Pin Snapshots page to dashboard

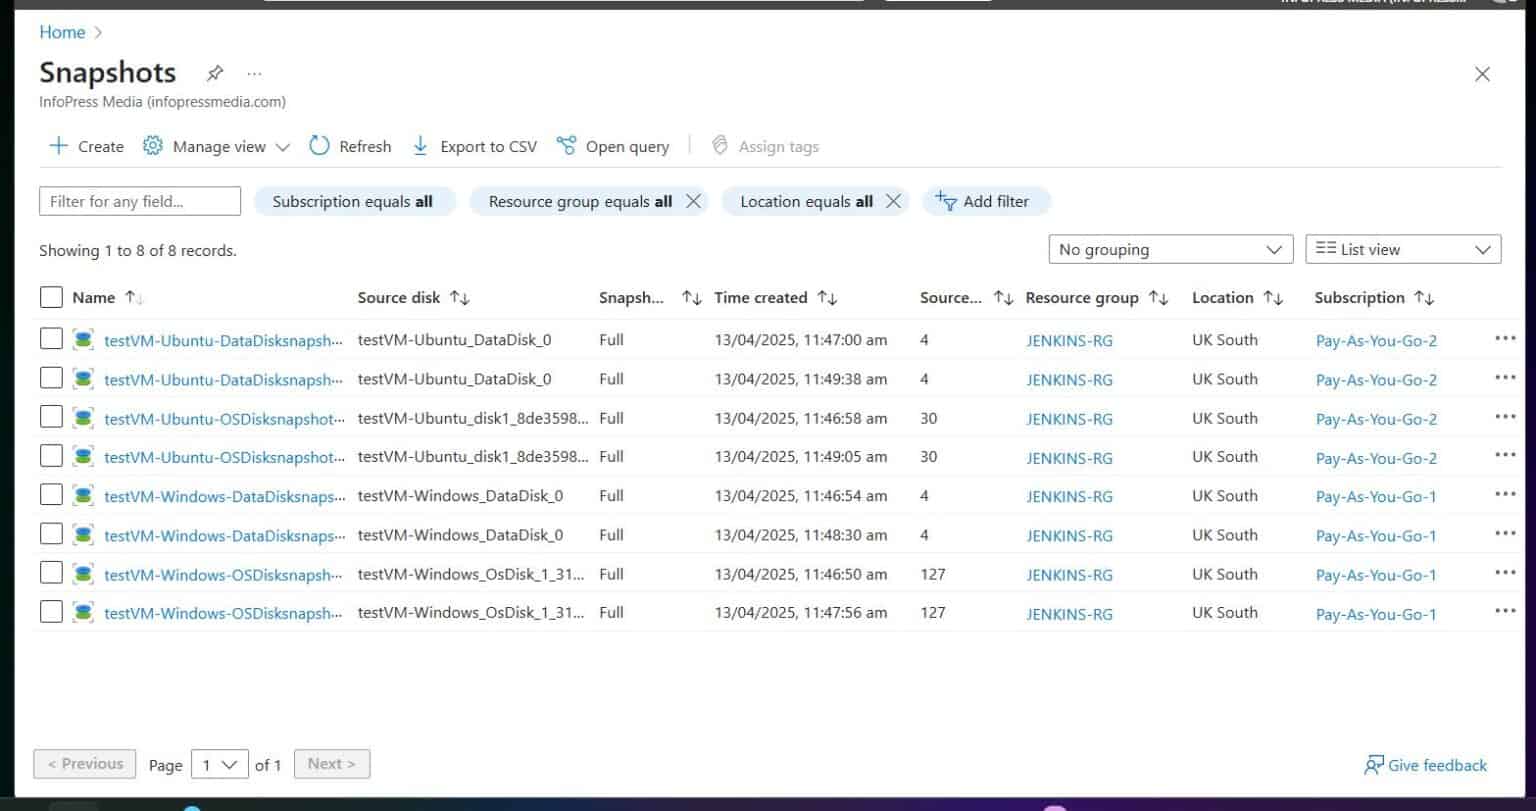pos(214,72)
